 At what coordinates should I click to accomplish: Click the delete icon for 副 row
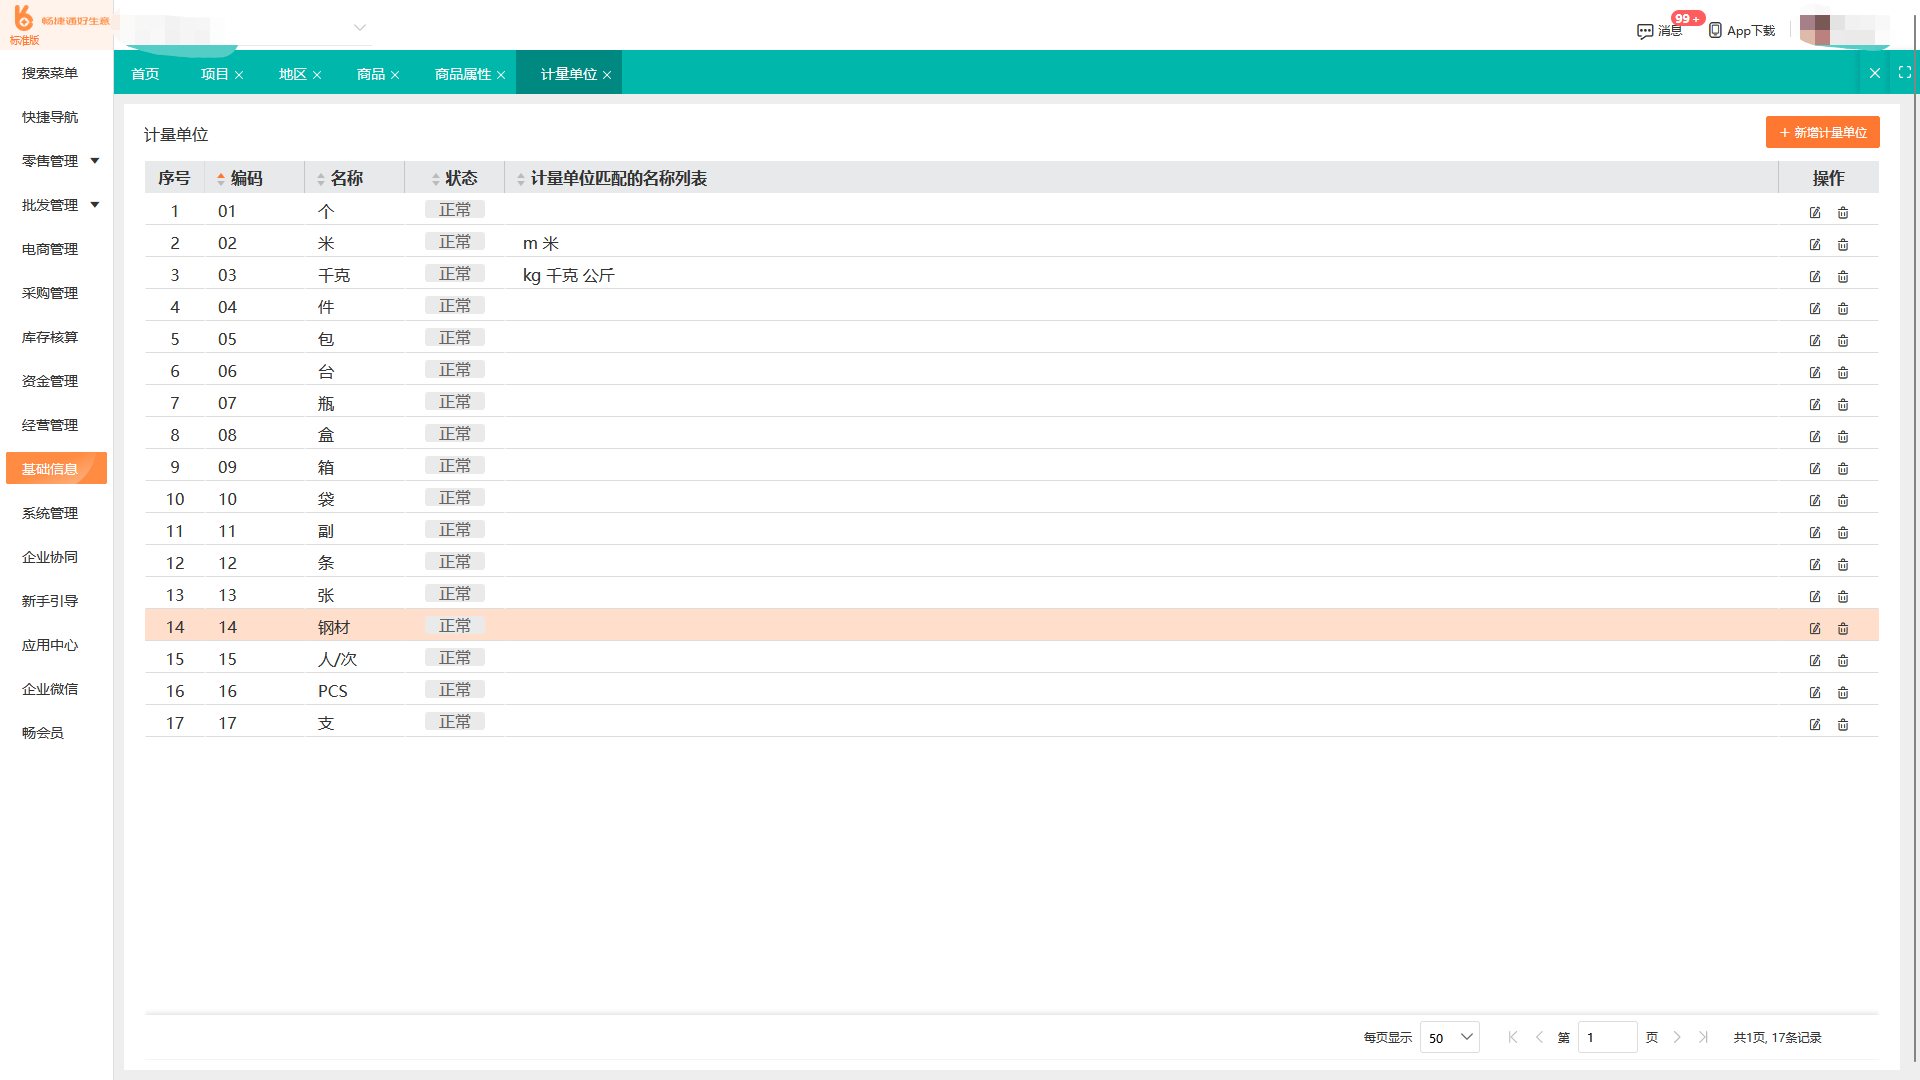pos(1844,531)
